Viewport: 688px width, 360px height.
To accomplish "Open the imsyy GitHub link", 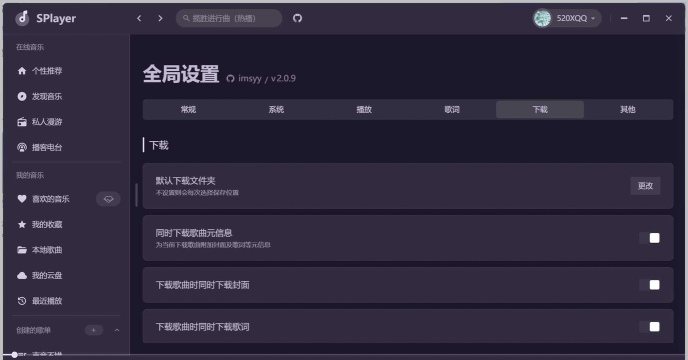I will (x=244, y=79).
